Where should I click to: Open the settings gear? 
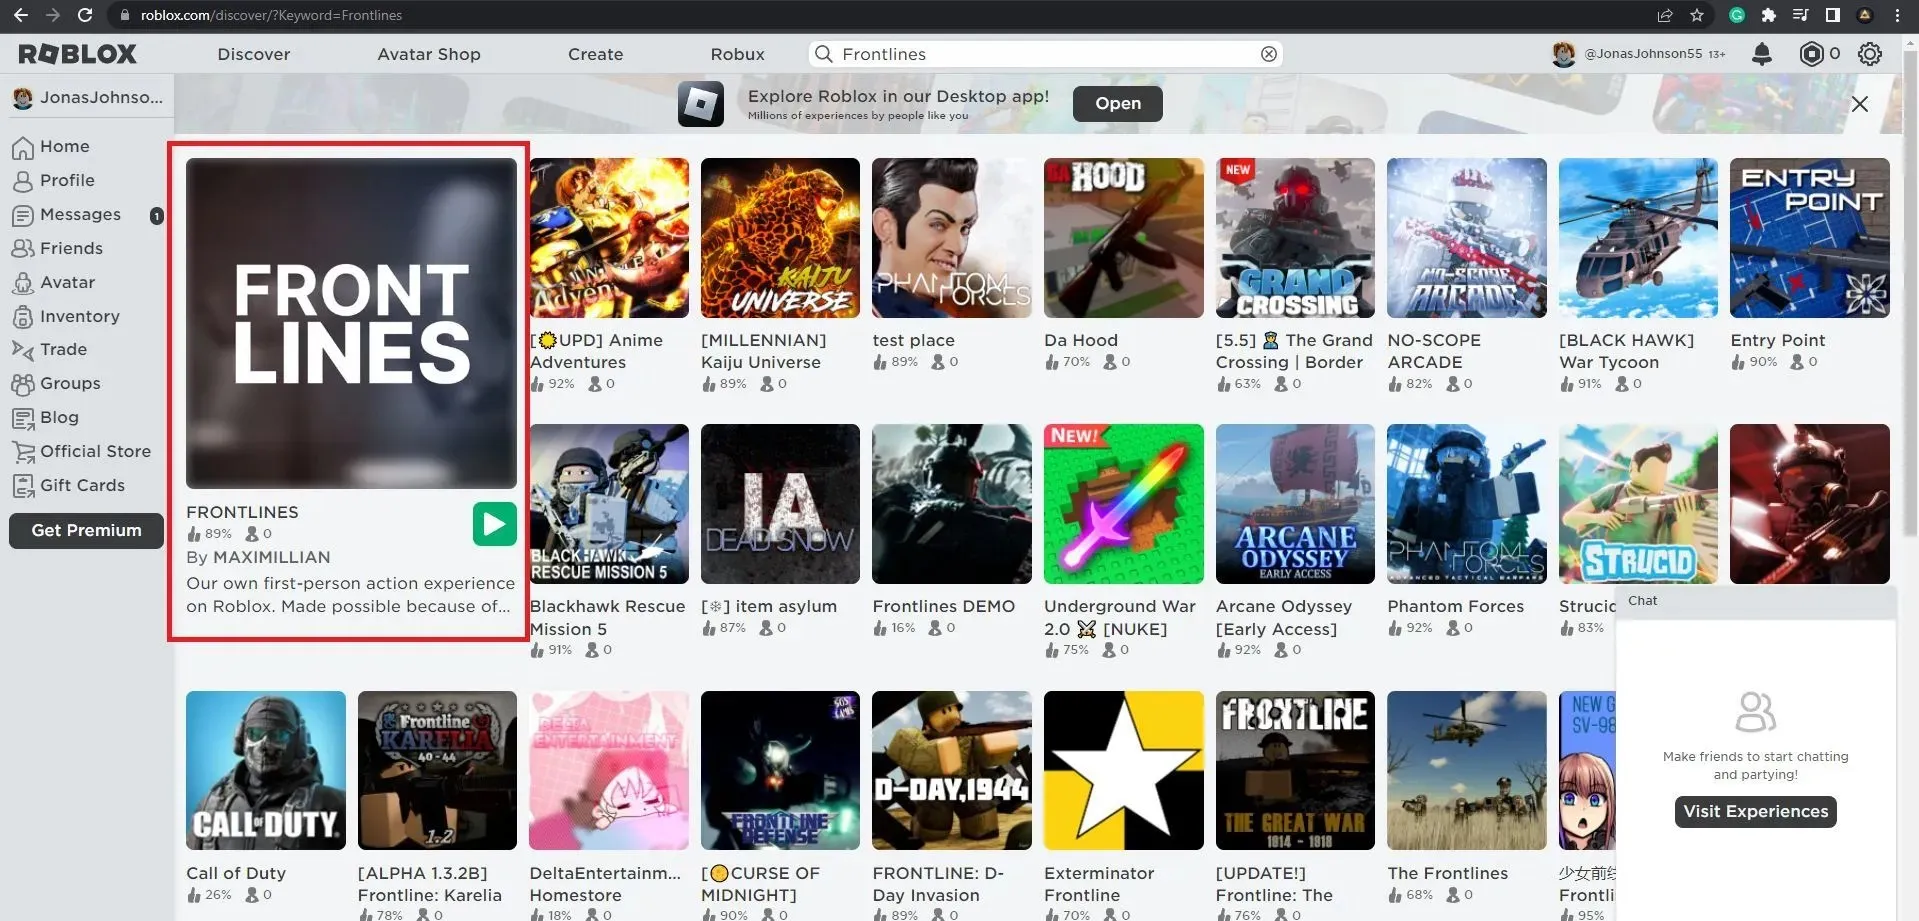1869,54
